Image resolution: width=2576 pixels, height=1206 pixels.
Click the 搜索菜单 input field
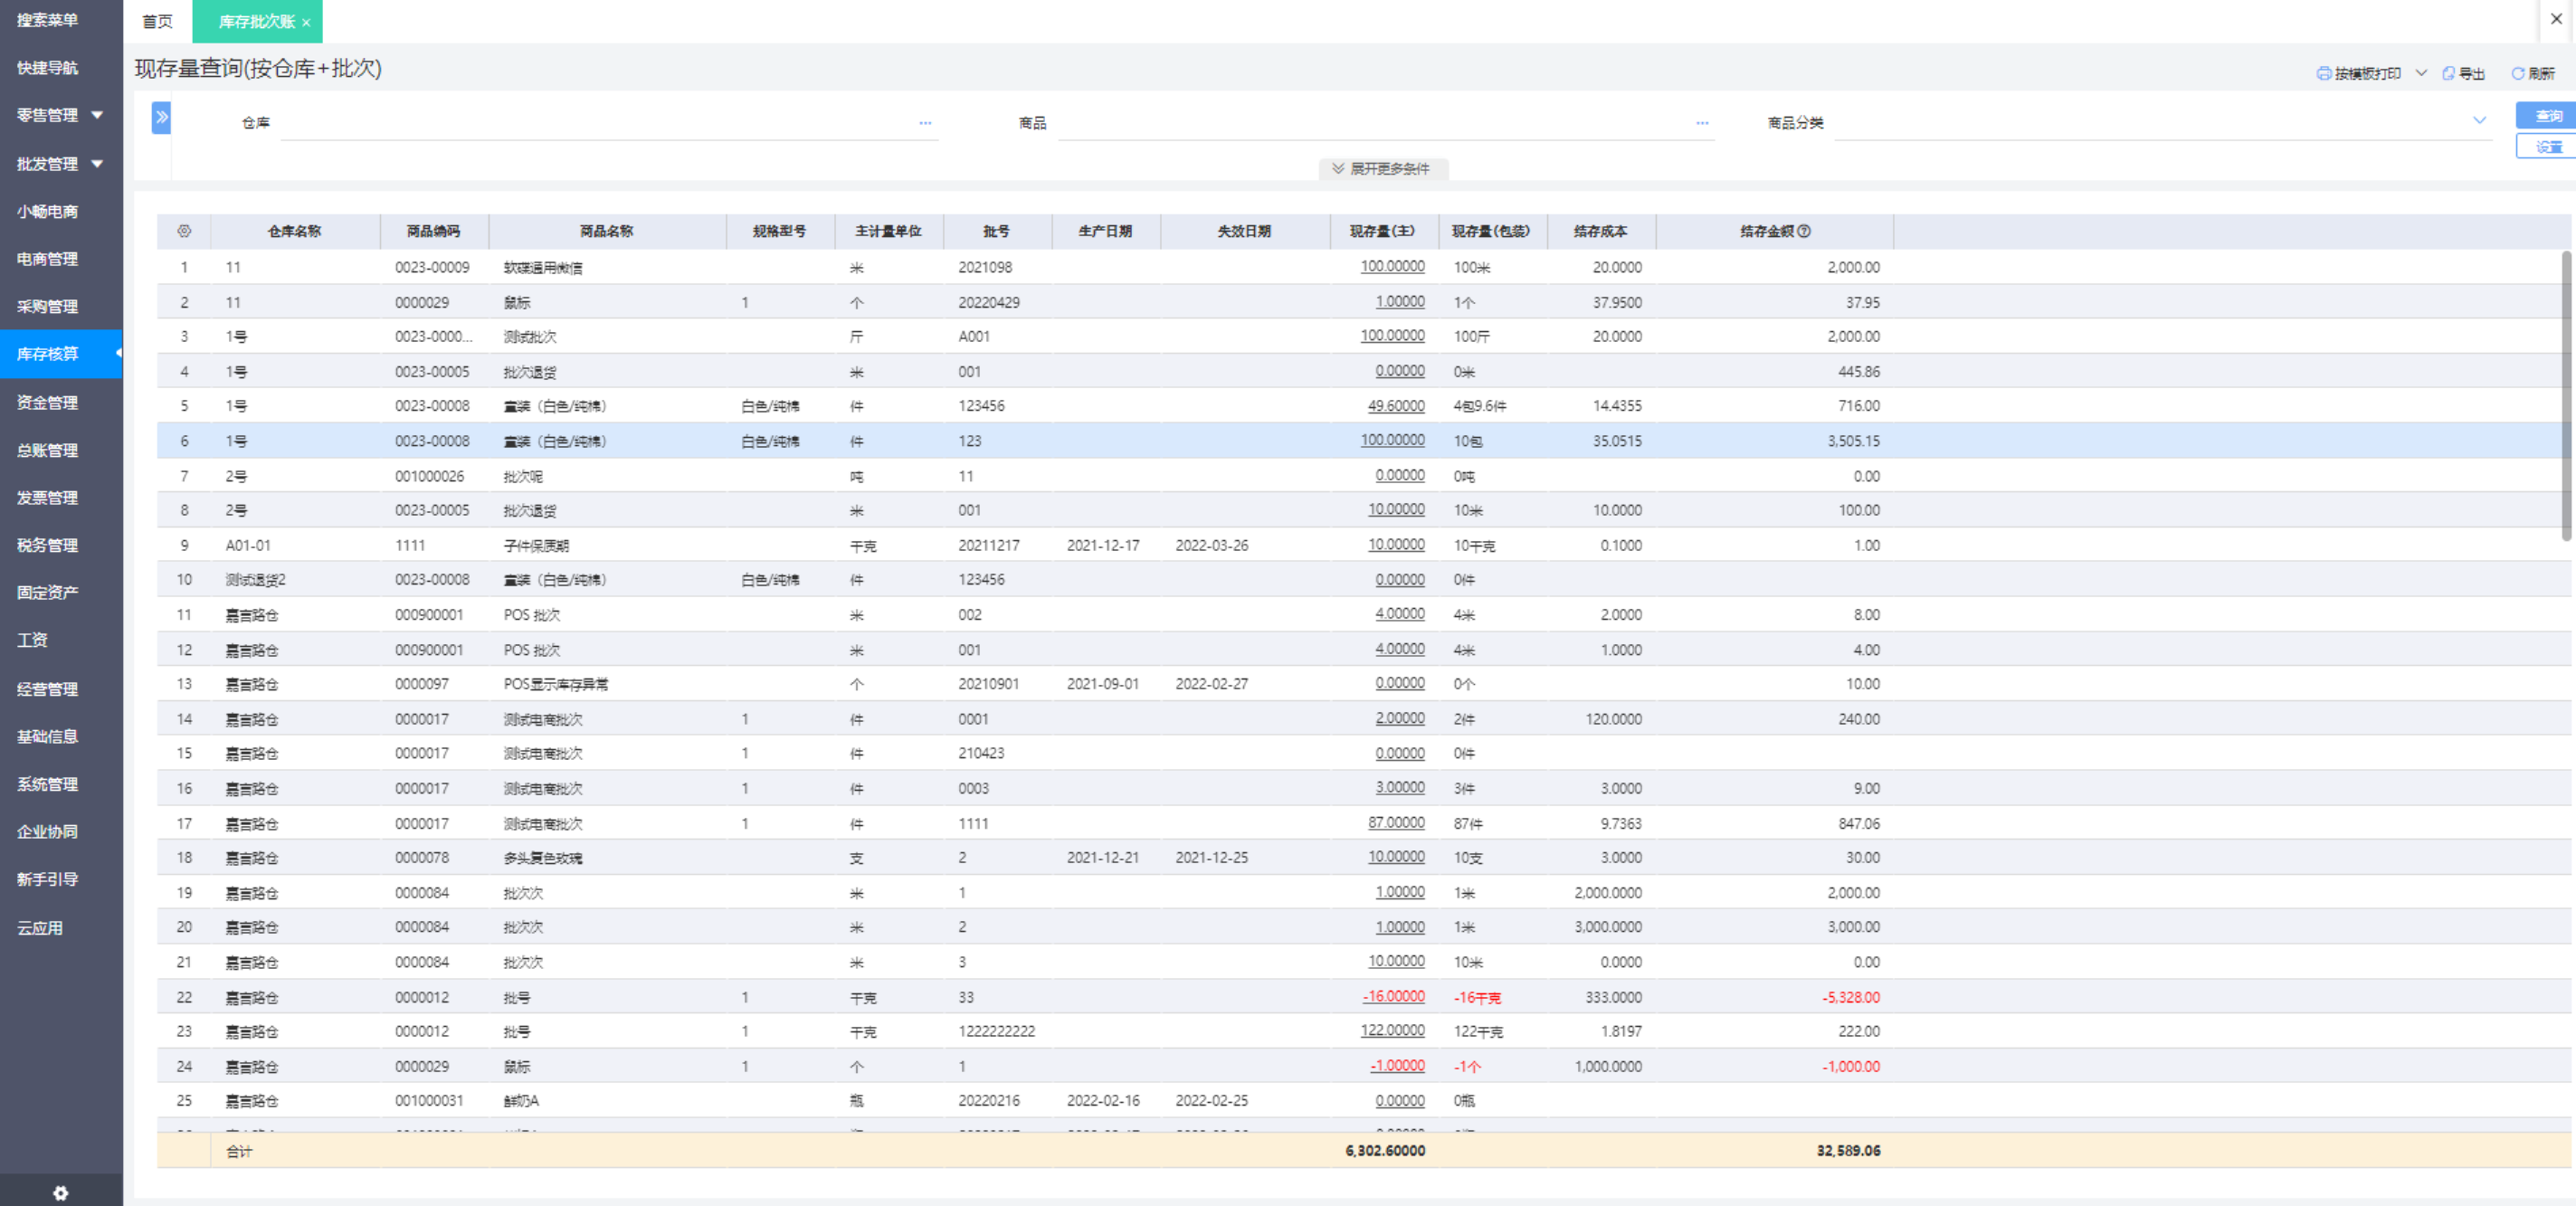click(x=61, y=20)
